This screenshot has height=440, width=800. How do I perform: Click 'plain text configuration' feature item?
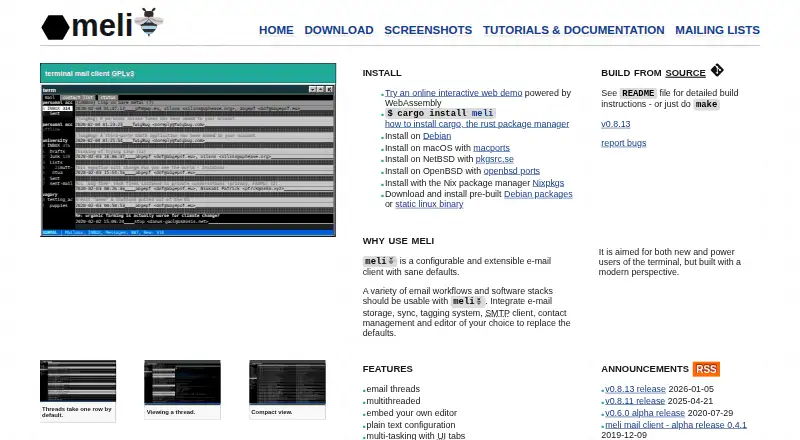click(x=411, y=425)
